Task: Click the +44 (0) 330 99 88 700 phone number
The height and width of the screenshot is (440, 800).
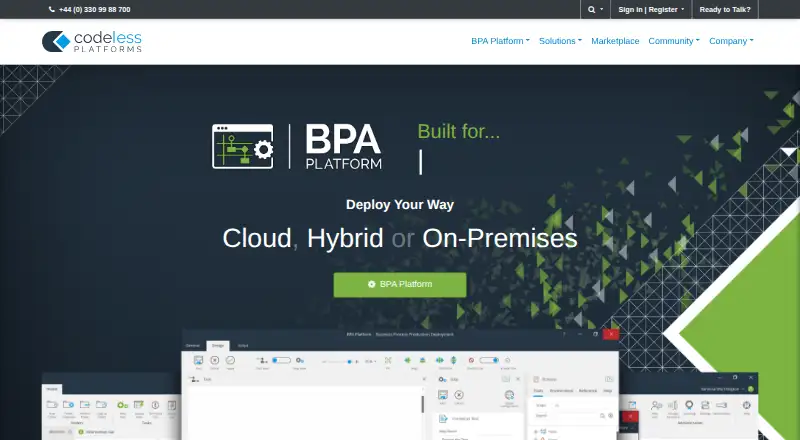Action: [x=94, y=9]
